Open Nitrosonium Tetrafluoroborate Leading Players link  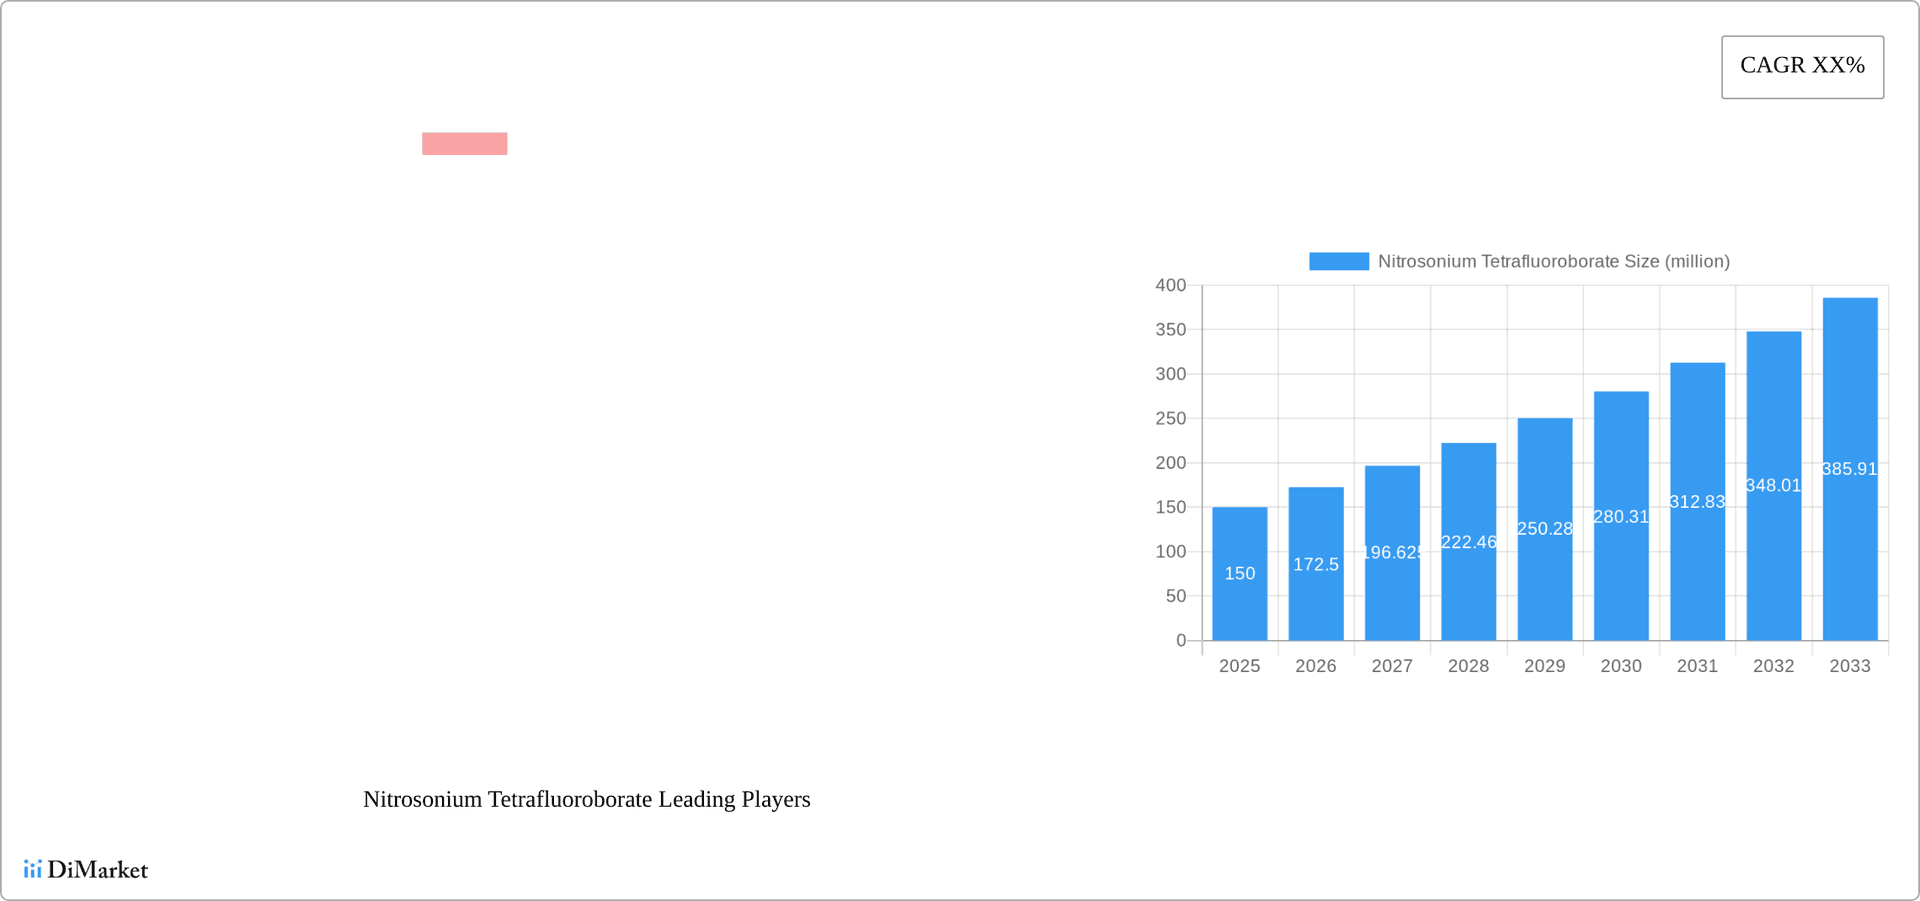point(586,799)
